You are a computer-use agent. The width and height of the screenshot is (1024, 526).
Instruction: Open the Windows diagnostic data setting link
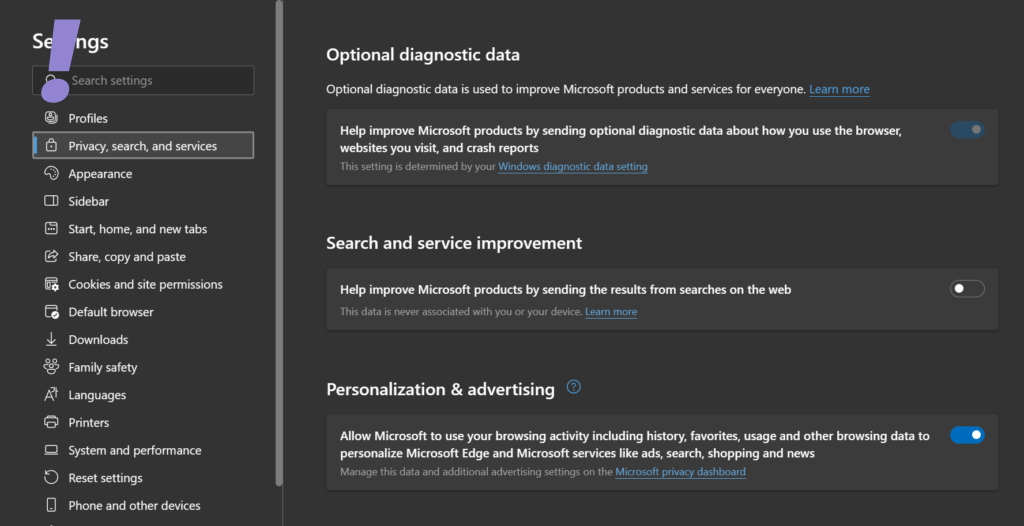pyautogui.click(x=572, y=167)
